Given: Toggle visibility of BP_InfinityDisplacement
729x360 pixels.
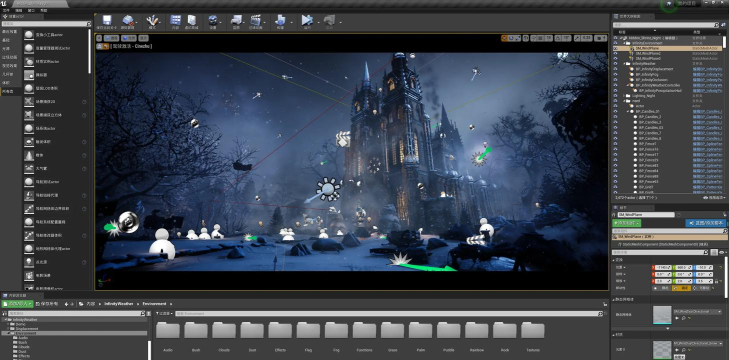Looking at the screenshot, I should (x=616, y=69).
